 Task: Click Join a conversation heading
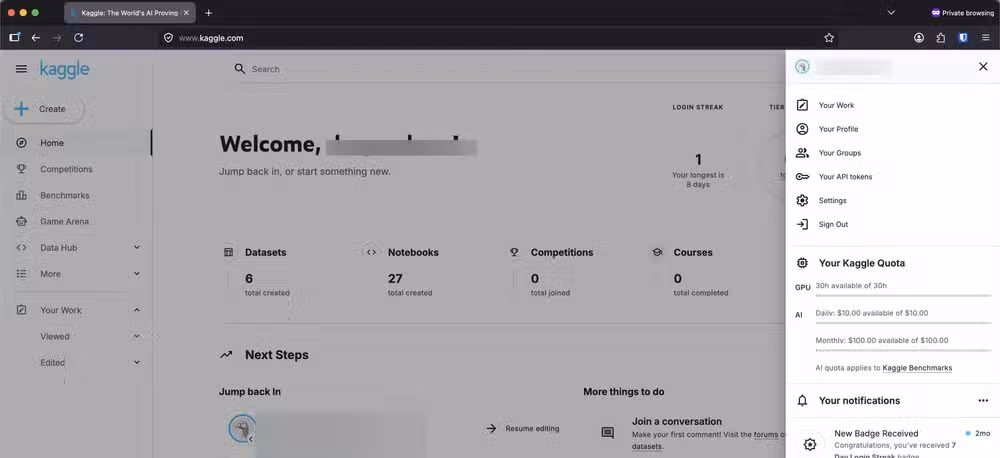[677, 421]
